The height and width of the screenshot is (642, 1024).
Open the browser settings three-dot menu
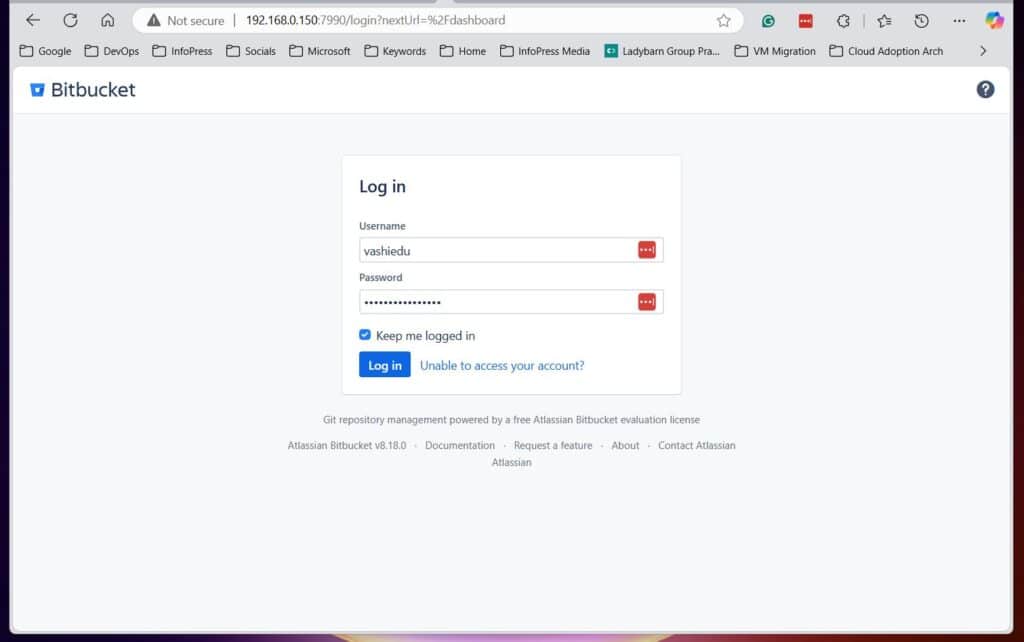958,20
